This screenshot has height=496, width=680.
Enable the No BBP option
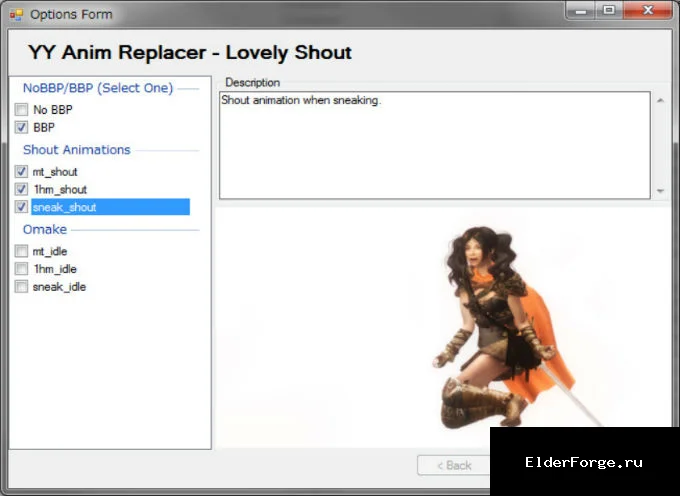click(x=22, y=110)
